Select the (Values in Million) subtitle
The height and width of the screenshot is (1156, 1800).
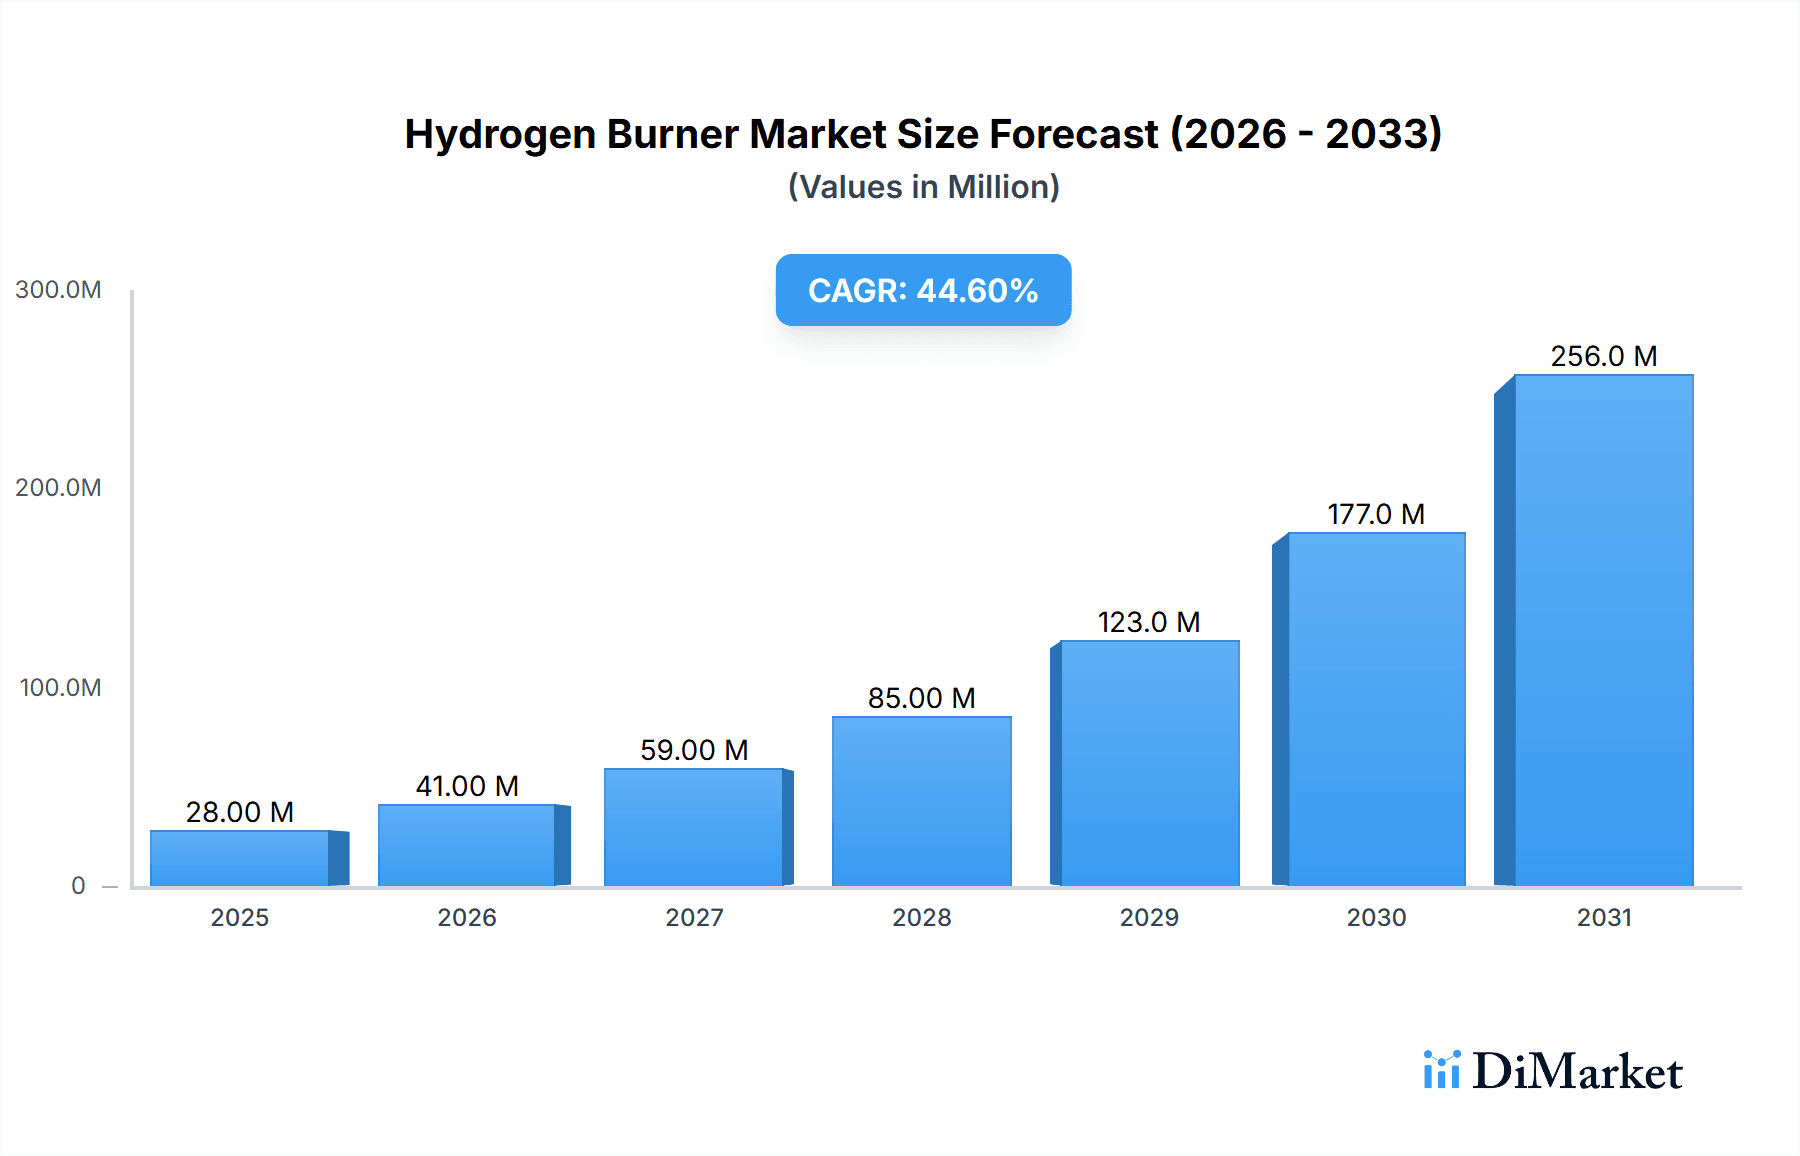pyautogui.click(x=923, y=186)
